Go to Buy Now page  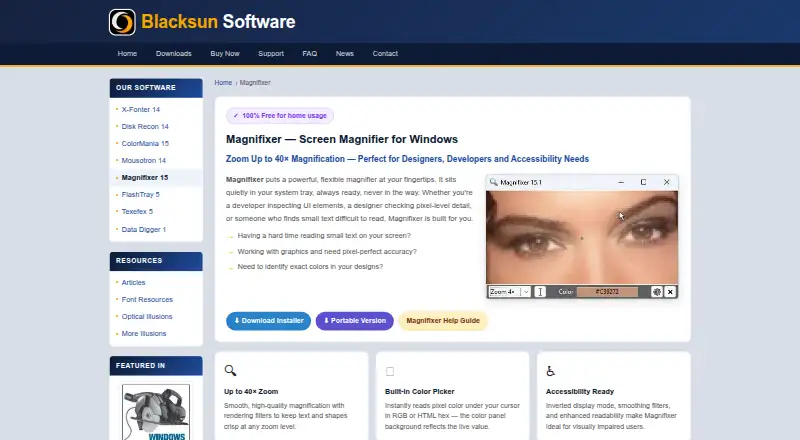(x=225, y=54)
